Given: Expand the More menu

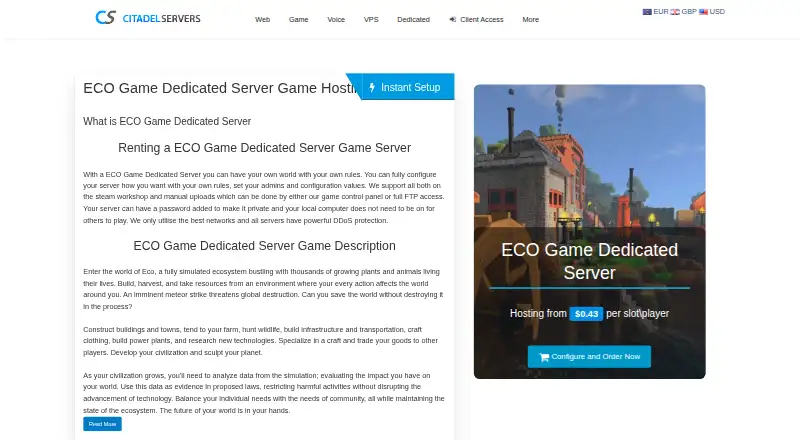Looking at the screenshot, I should [x=530, y=19].
